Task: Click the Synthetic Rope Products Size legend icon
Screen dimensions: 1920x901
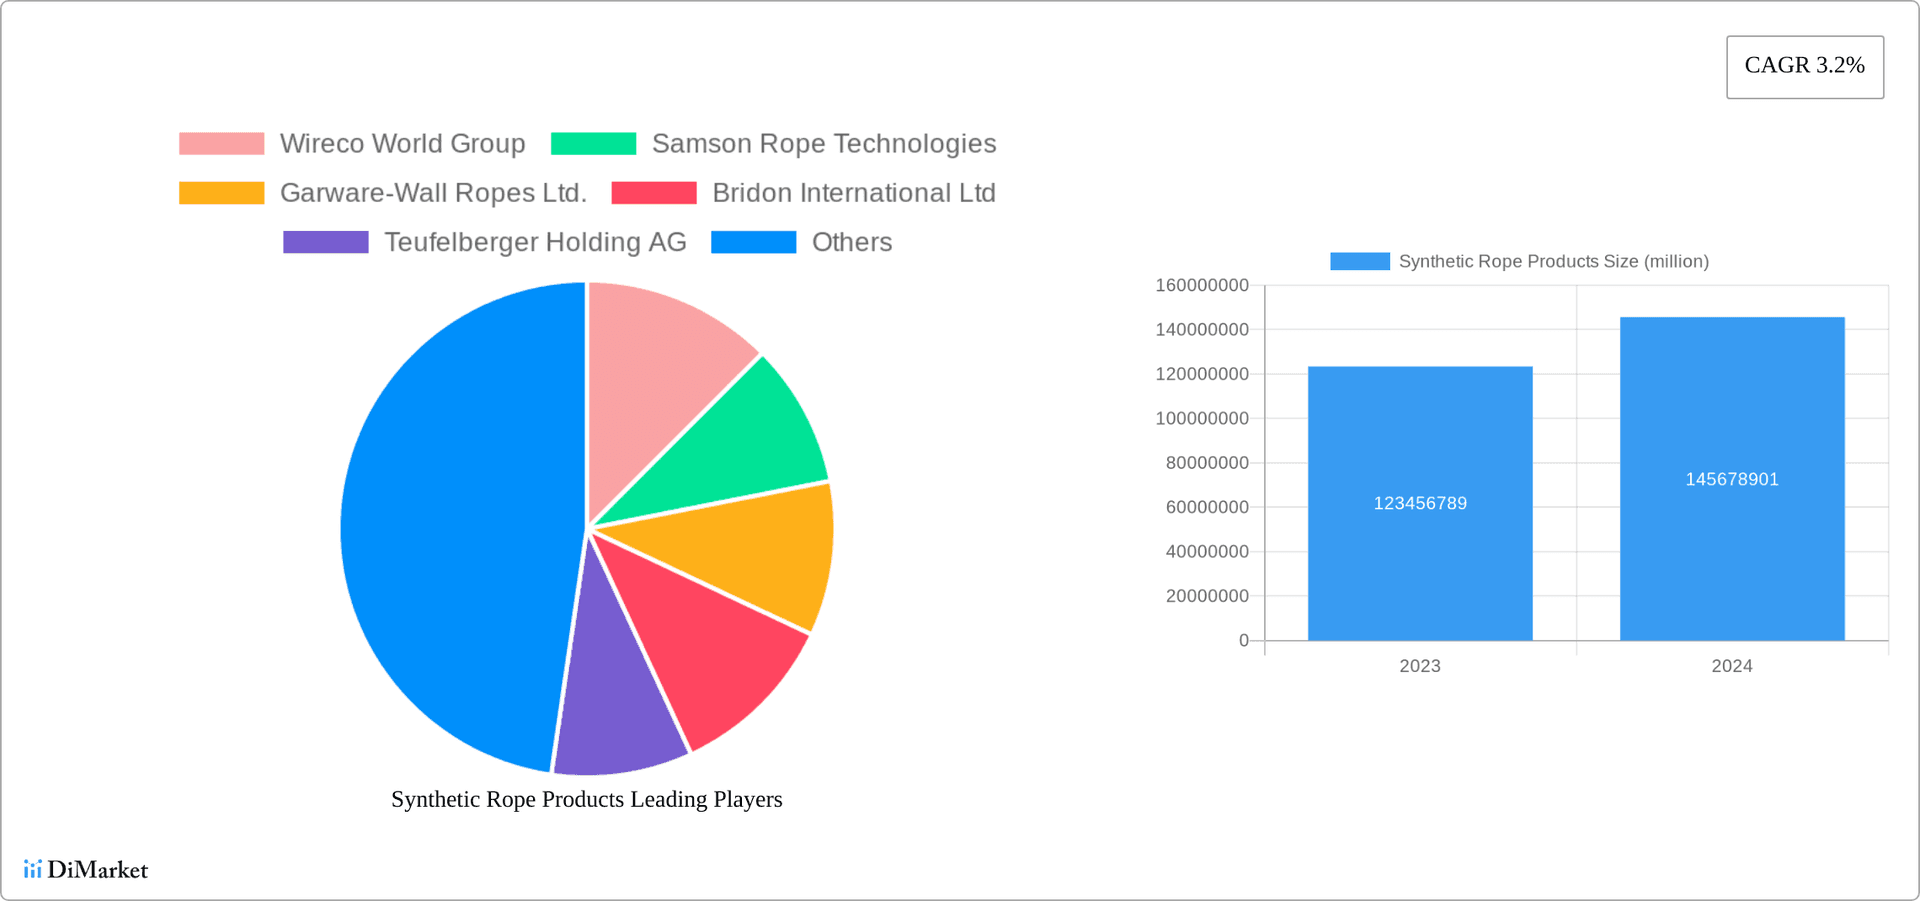Action: [1358, 261]
